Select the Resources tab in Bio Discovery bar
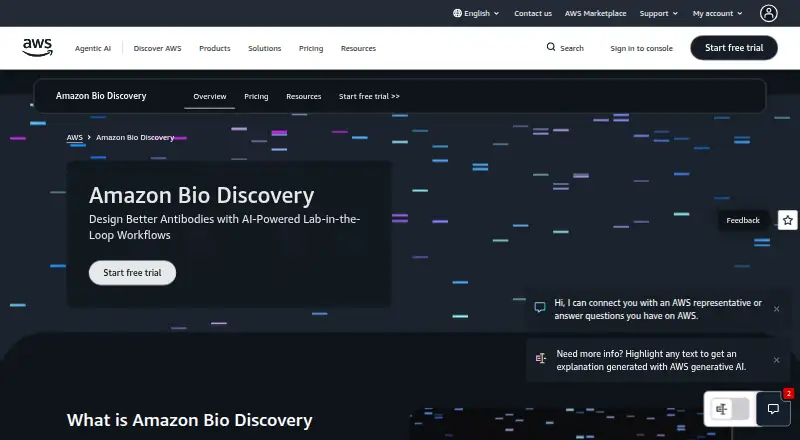 pos(304,96)
